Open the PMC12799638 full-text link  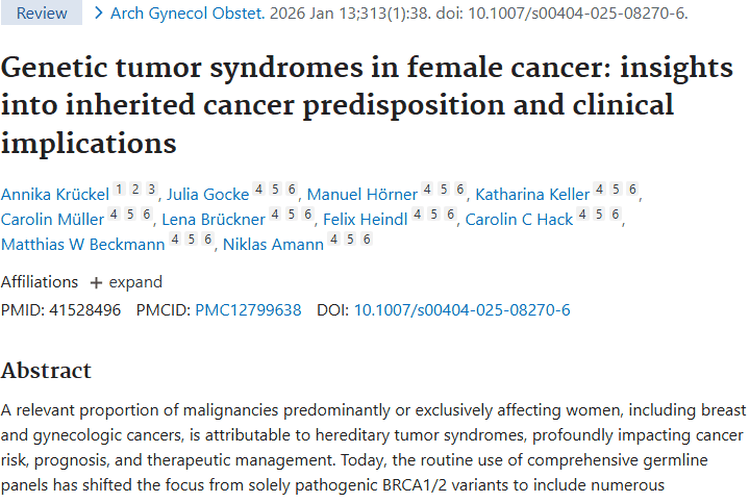click(x=248, y=310)
